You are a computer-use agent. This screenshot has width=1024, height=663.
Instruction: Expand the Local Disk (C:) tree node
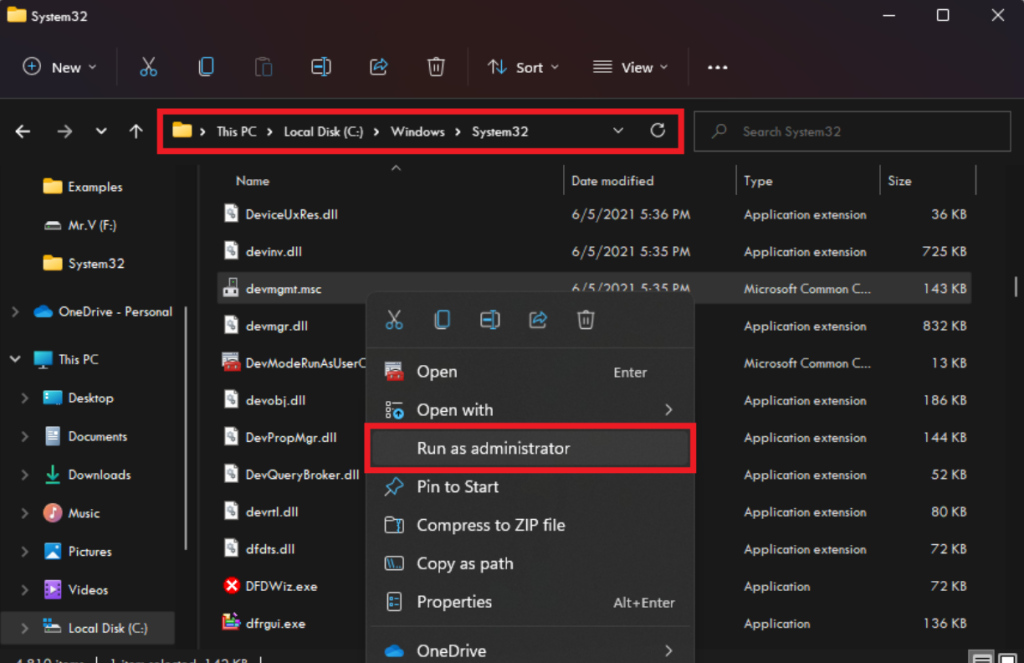(x=25, y=628)
